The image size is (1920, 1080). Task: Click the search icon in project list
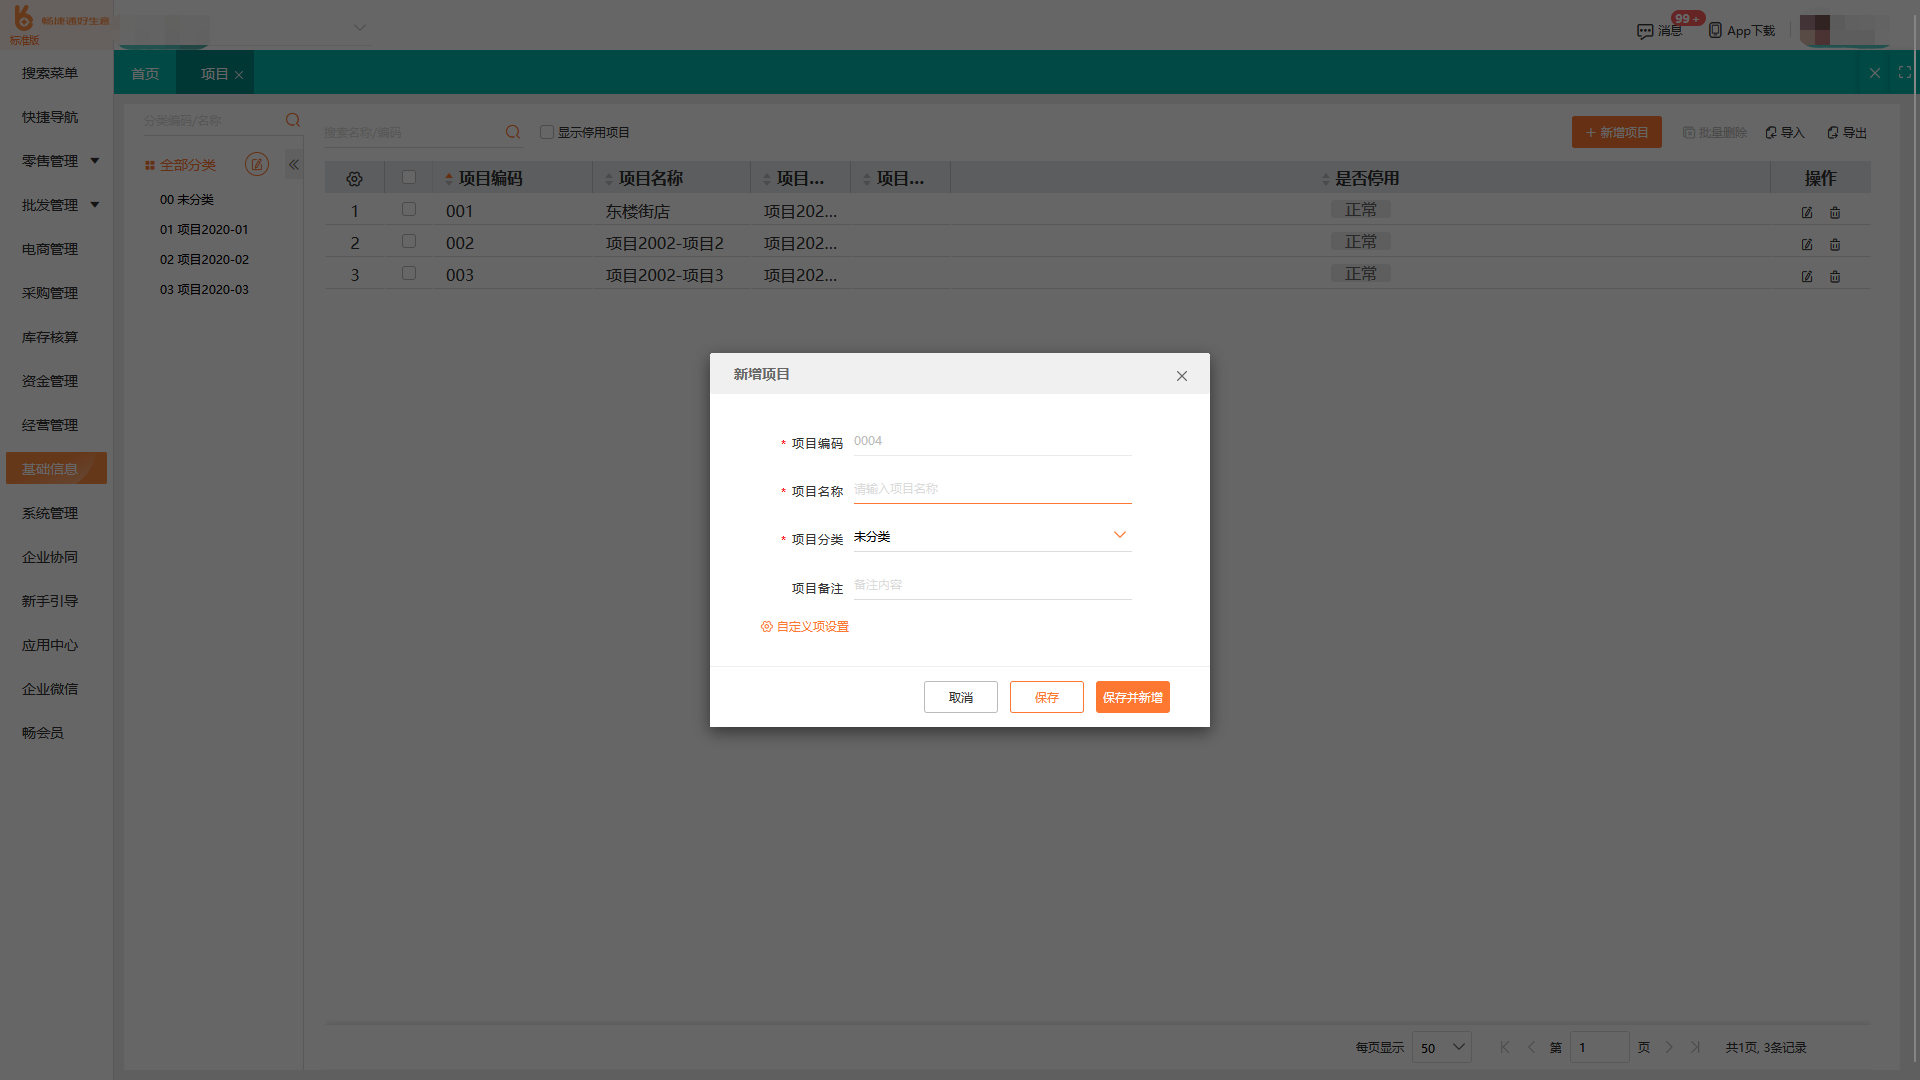512,132
